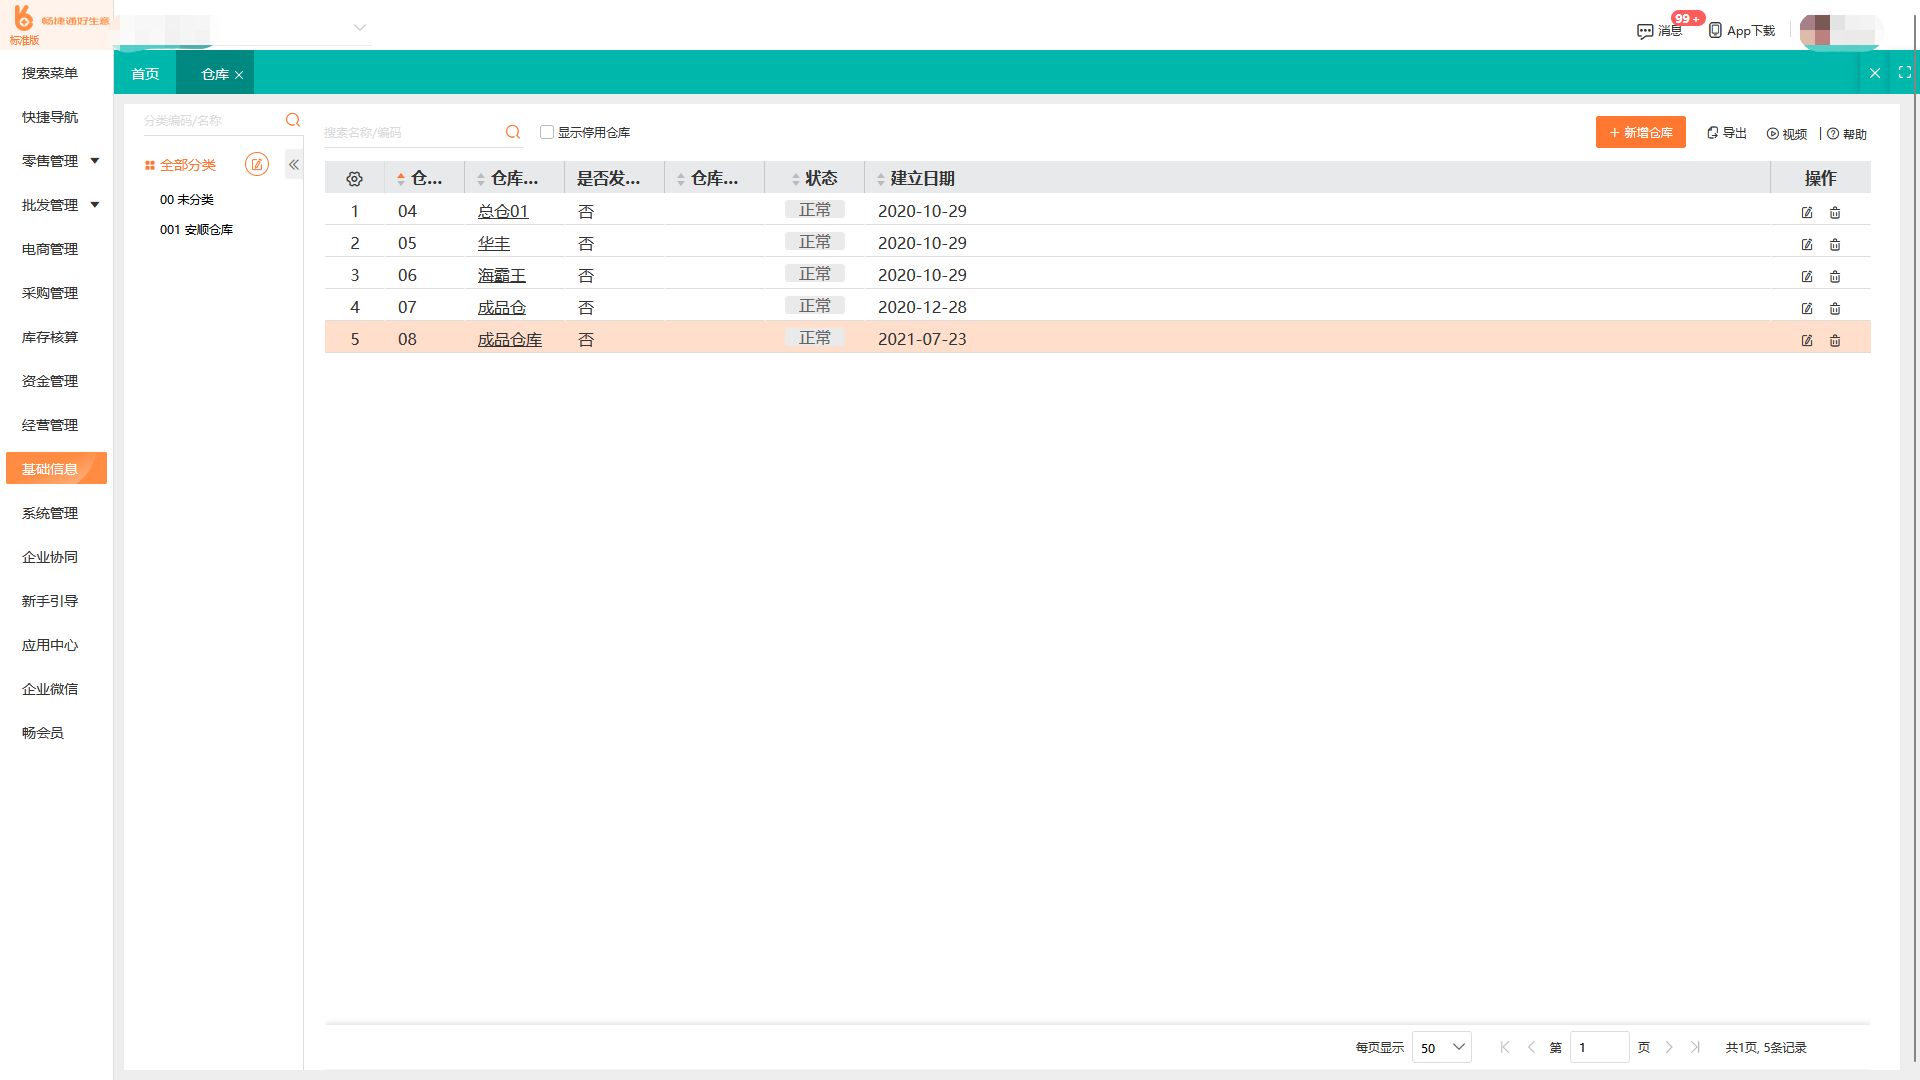Click next page arrow button
This screenshot has width=1920, height=1080.
coord(1668,1047)
